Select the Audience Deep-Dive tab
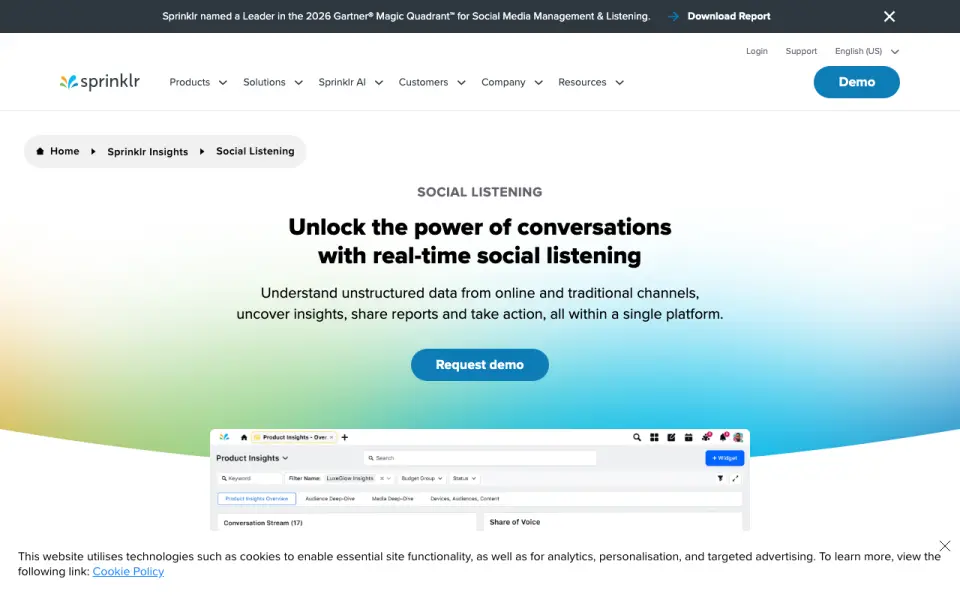 click(330, 498)
